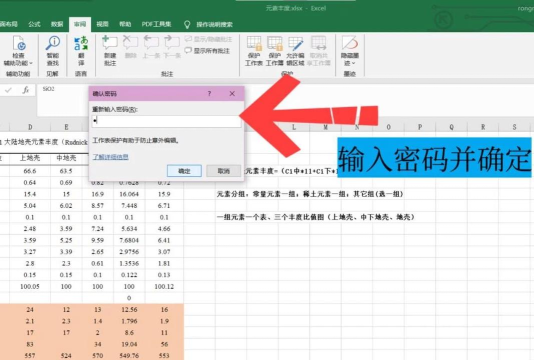Select column Q header

click(451, 127)
